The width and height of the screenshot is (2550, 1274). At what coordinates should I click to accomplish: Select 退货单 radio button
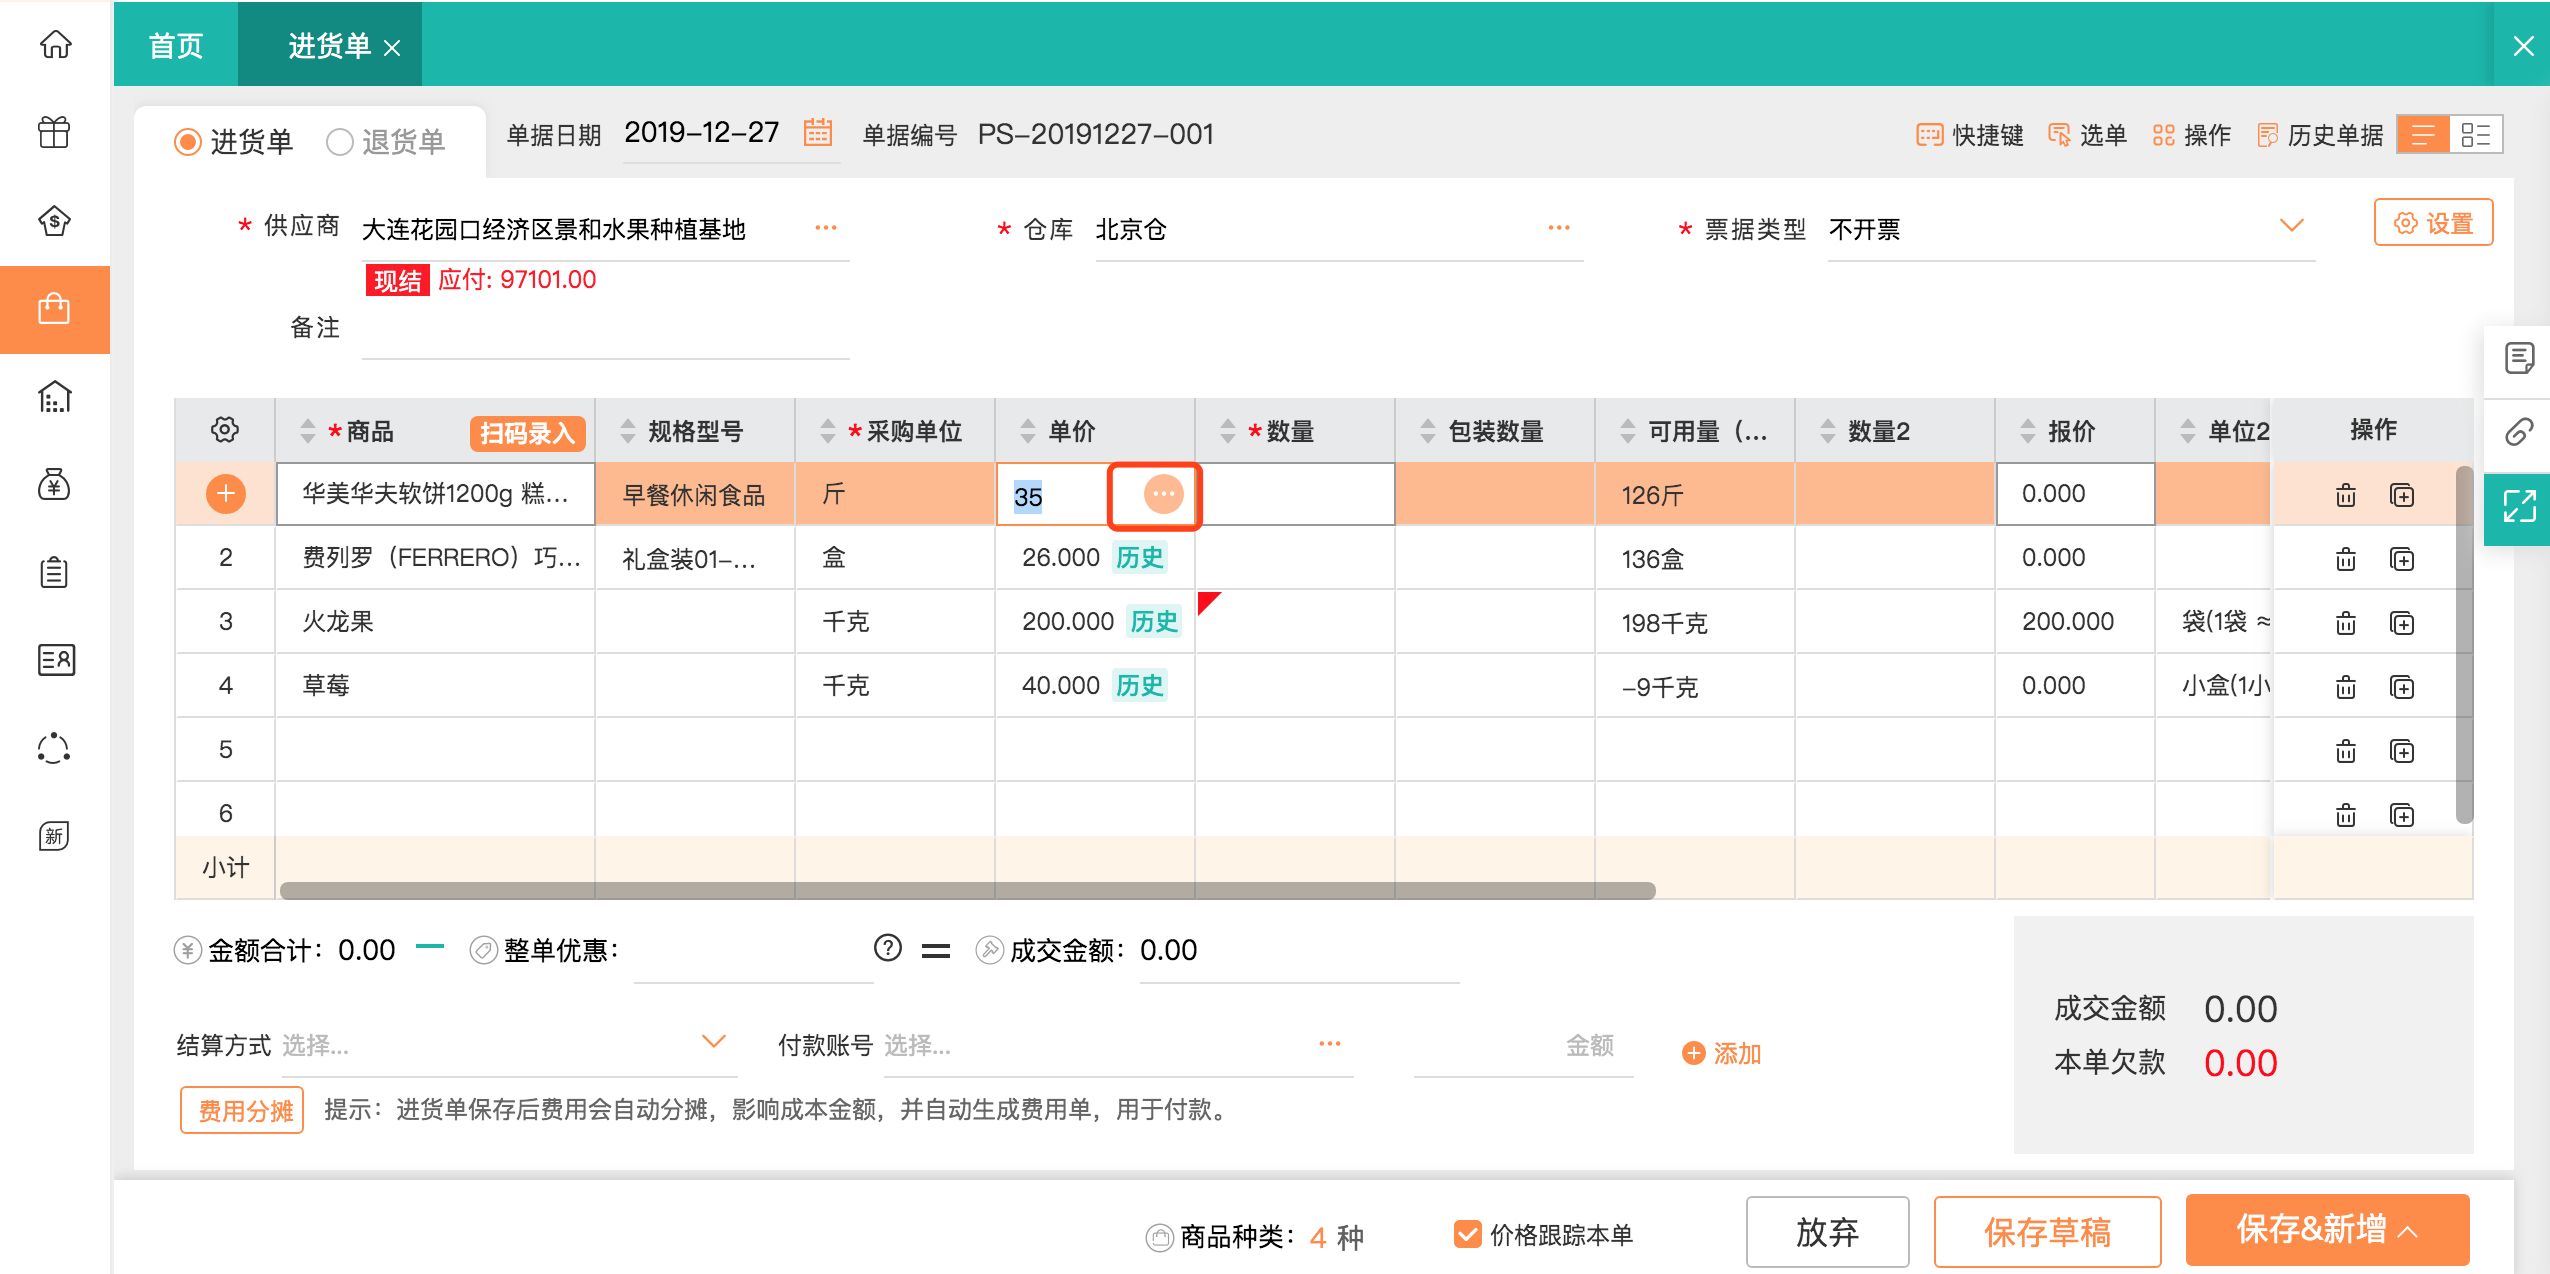[x=342, y=138]
